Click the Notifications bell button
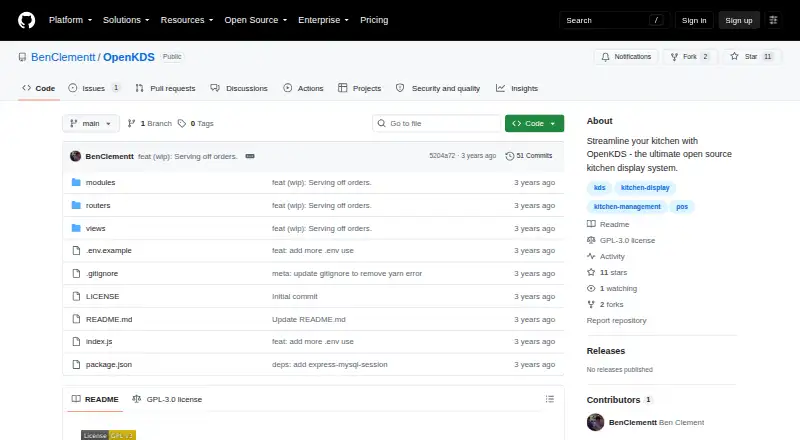This screenshot has width=800, height=440. [x=626, y=57]
